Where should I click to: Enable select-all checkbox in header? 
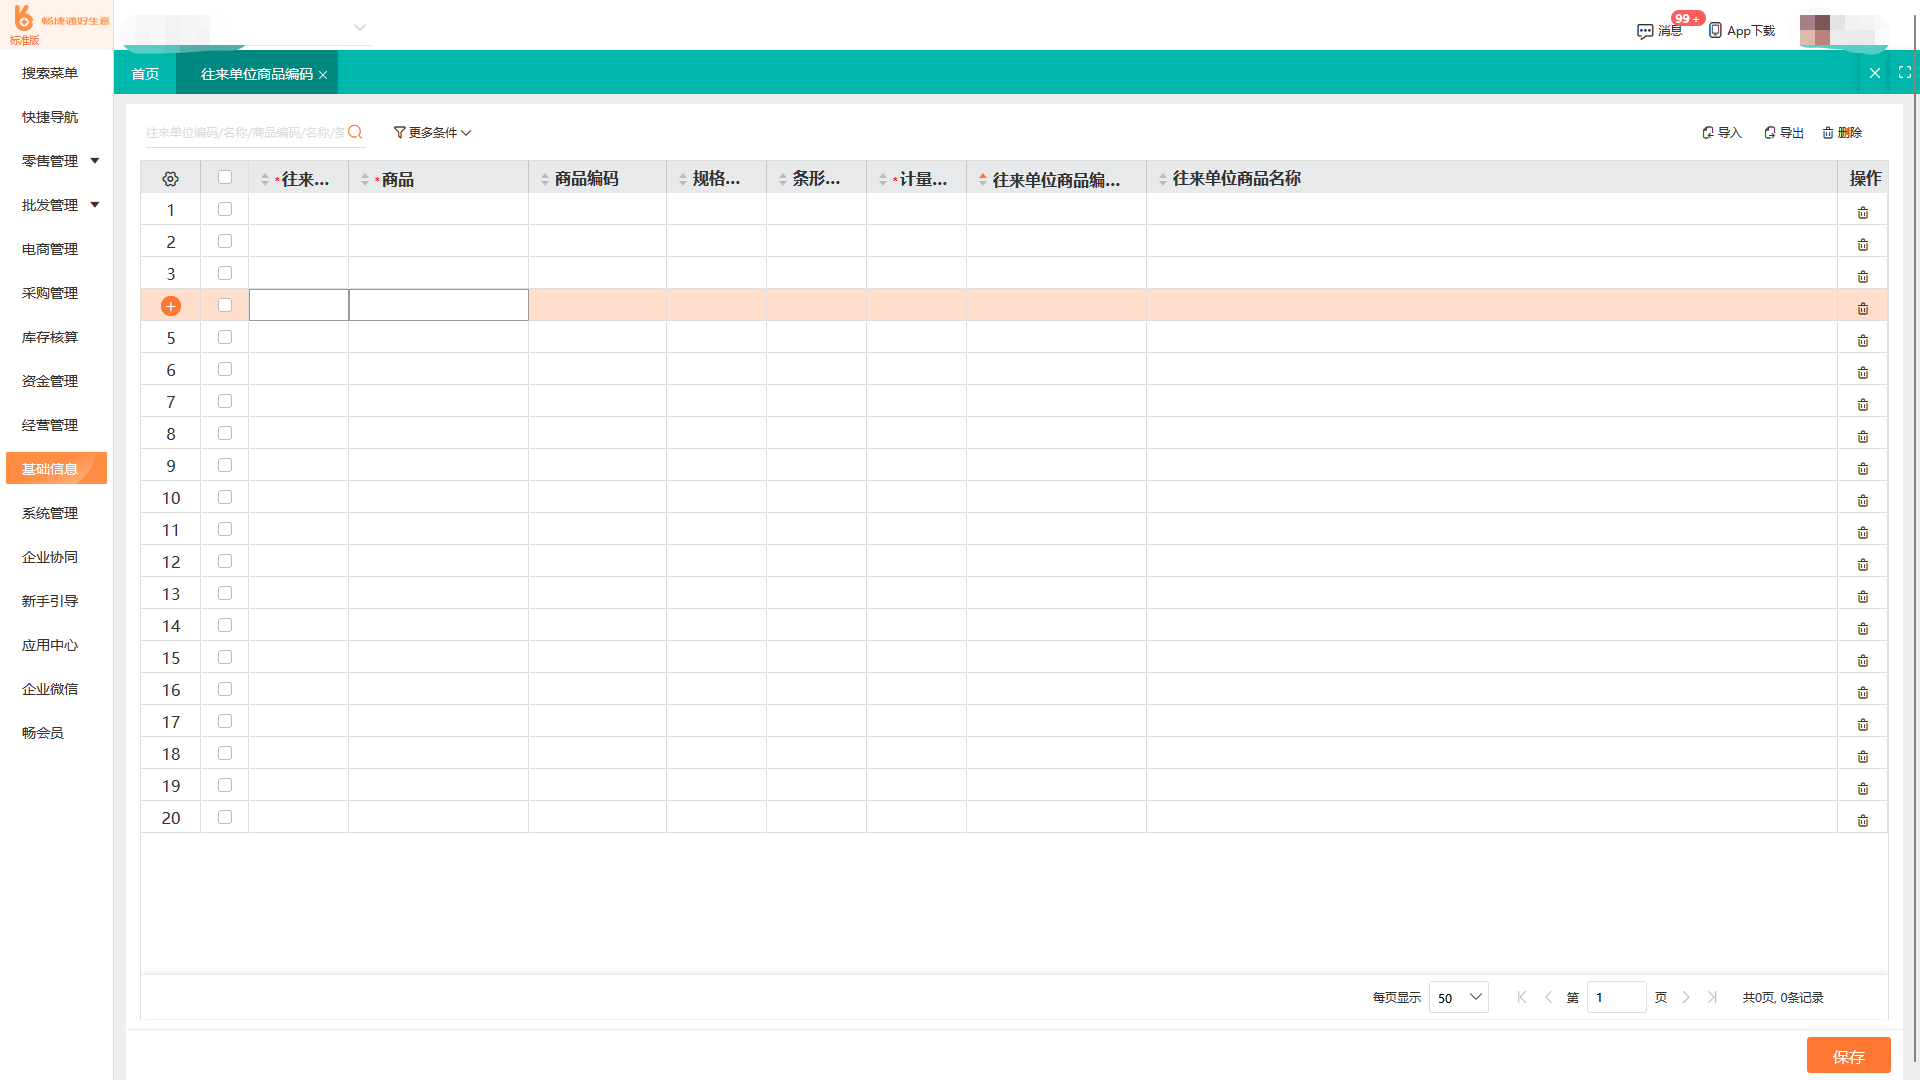pos(224,177)
